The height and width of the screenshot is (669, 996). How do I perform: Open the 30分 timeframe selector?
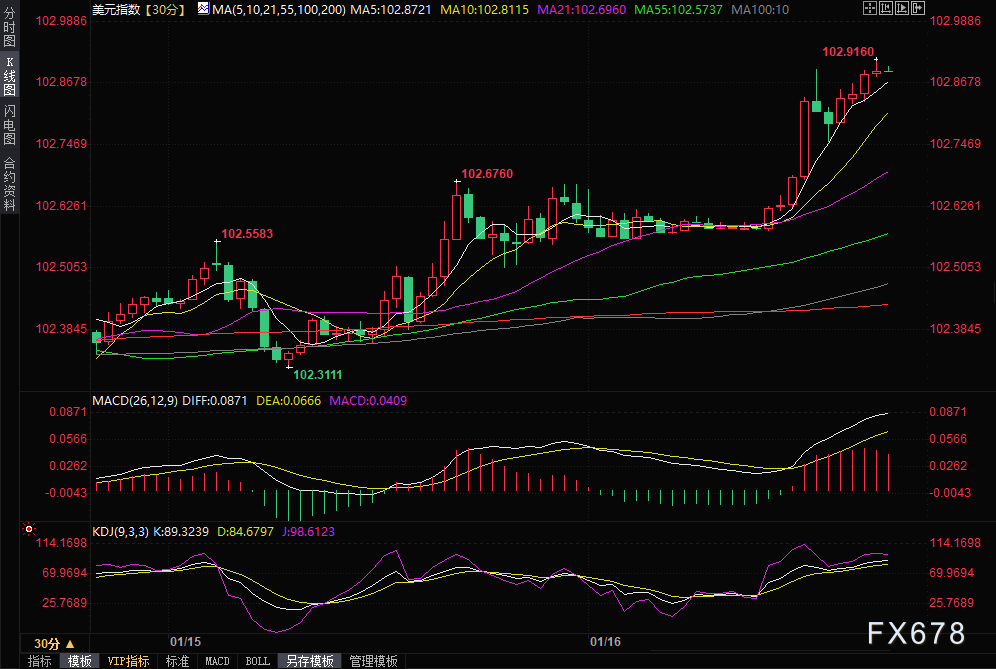[54, 642]
